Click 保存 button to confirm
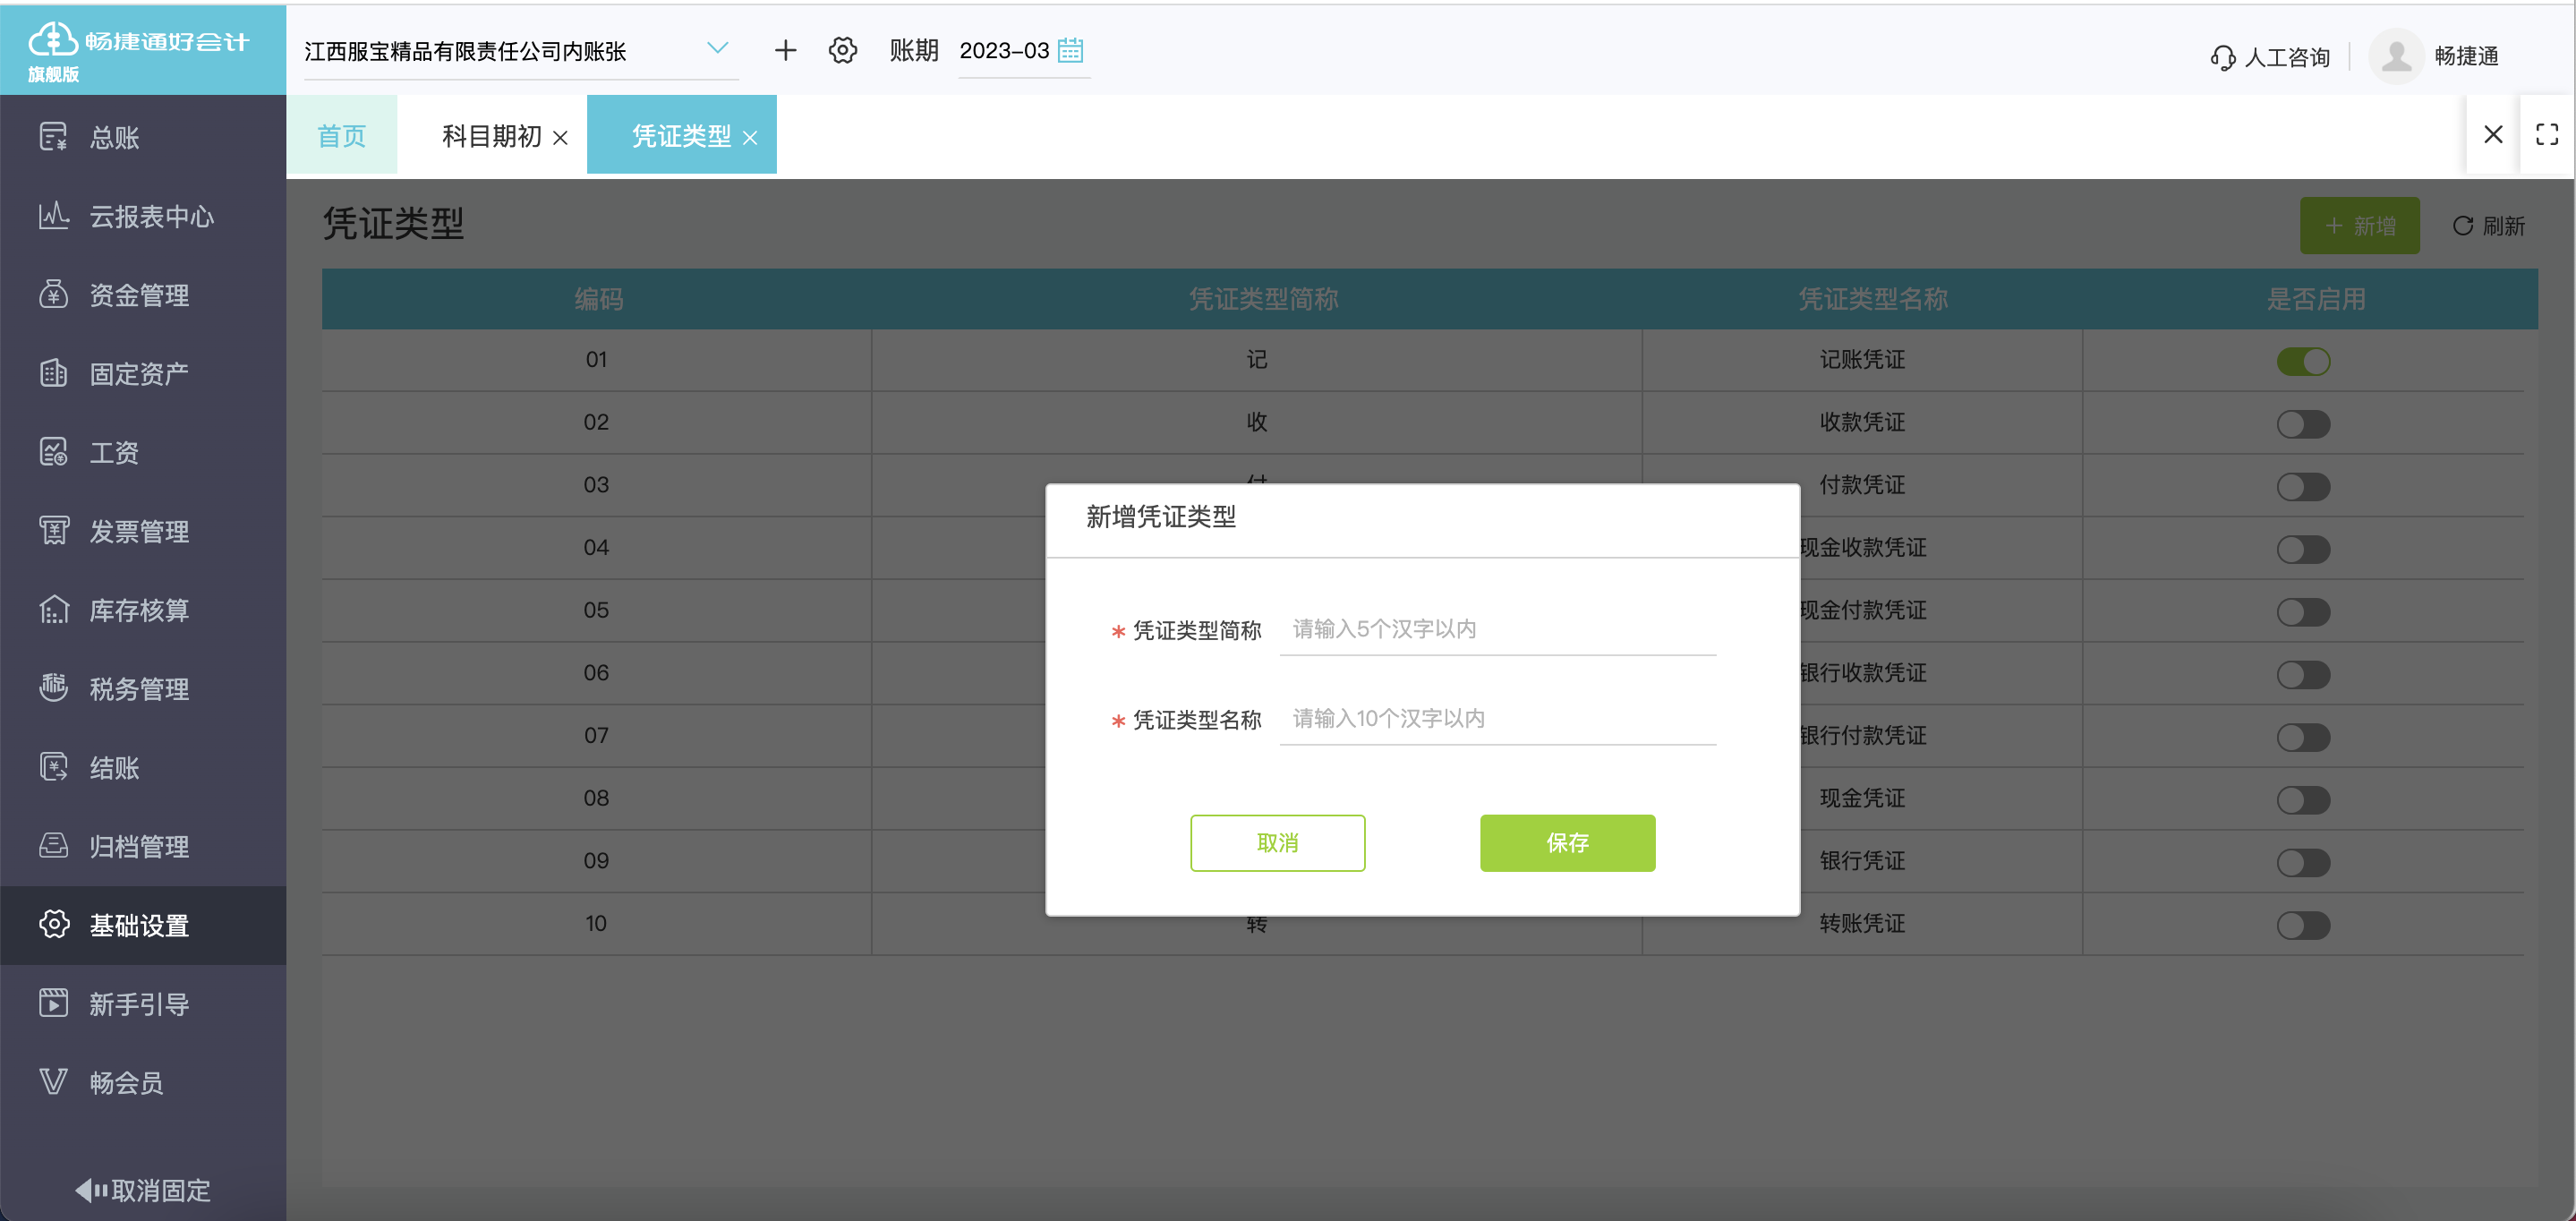The width and height of the screenshot is (2576, 1221). (x=1567, y=843)
